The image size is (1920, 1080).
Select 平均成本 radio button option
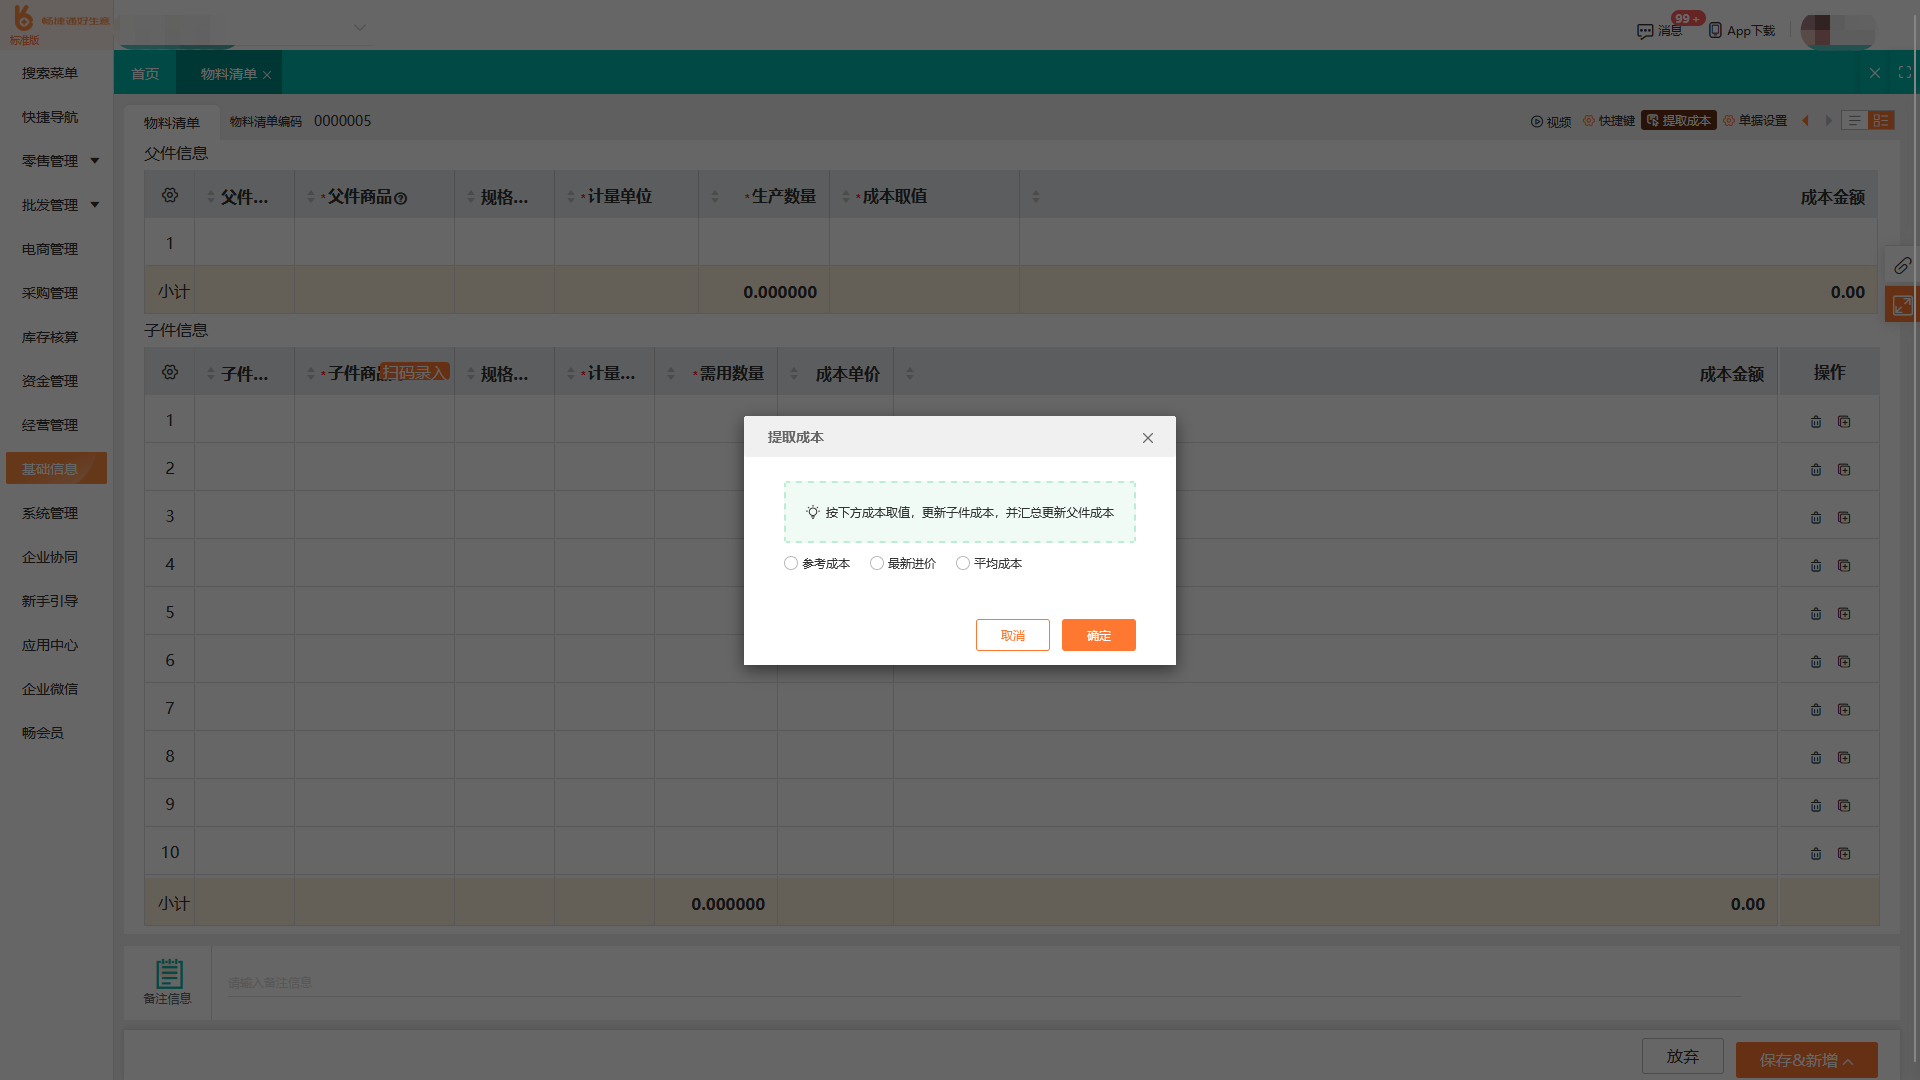963,563
